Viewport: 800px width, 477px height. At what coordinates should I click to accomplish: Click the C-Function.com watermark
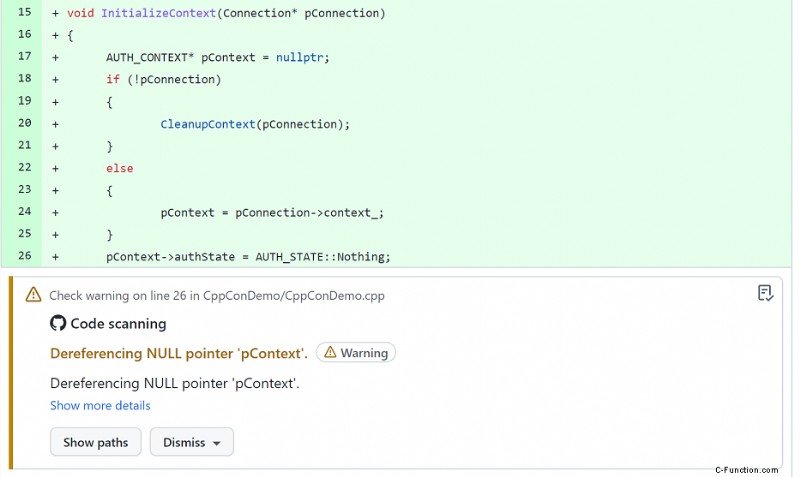click(x=746, y=467)
